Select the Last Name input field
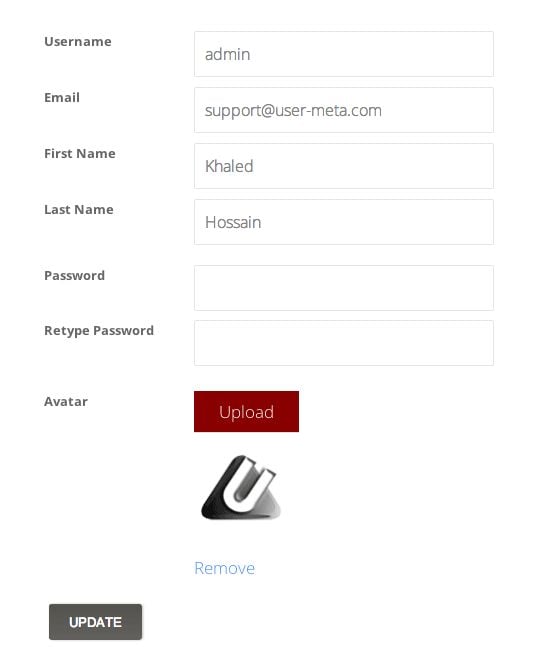Viewport: 548px width, 664px height. pyautogui.click(x=343, y=221)
